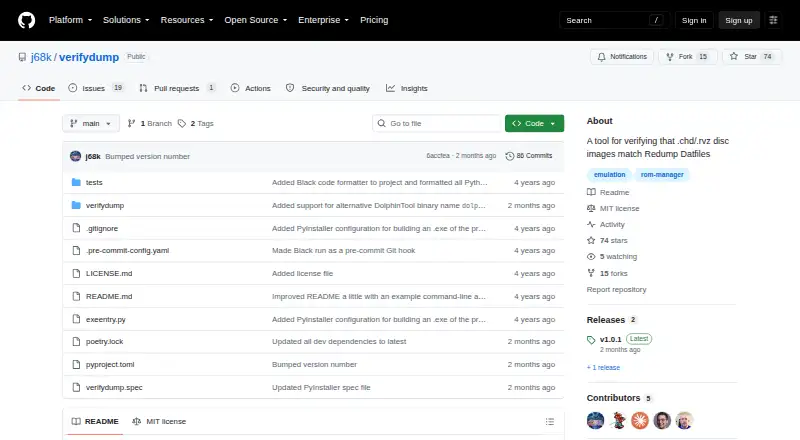Open the main branch selector dropdown
Image resolution: width=800 pixels, height=440 pixels.
tap(91, 124)
